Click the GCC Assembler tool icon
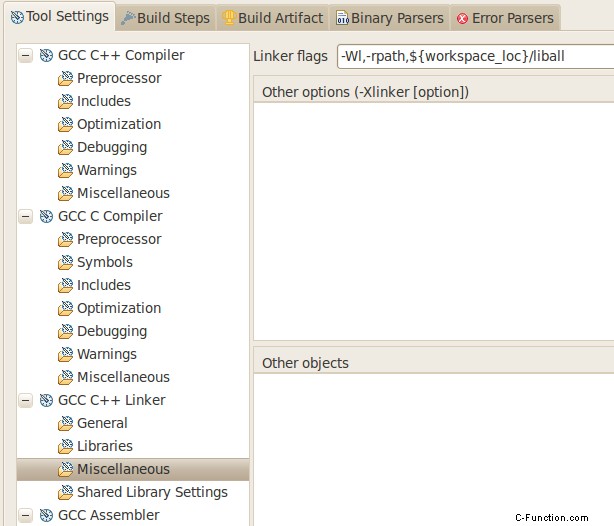 [x=46, y=515]
